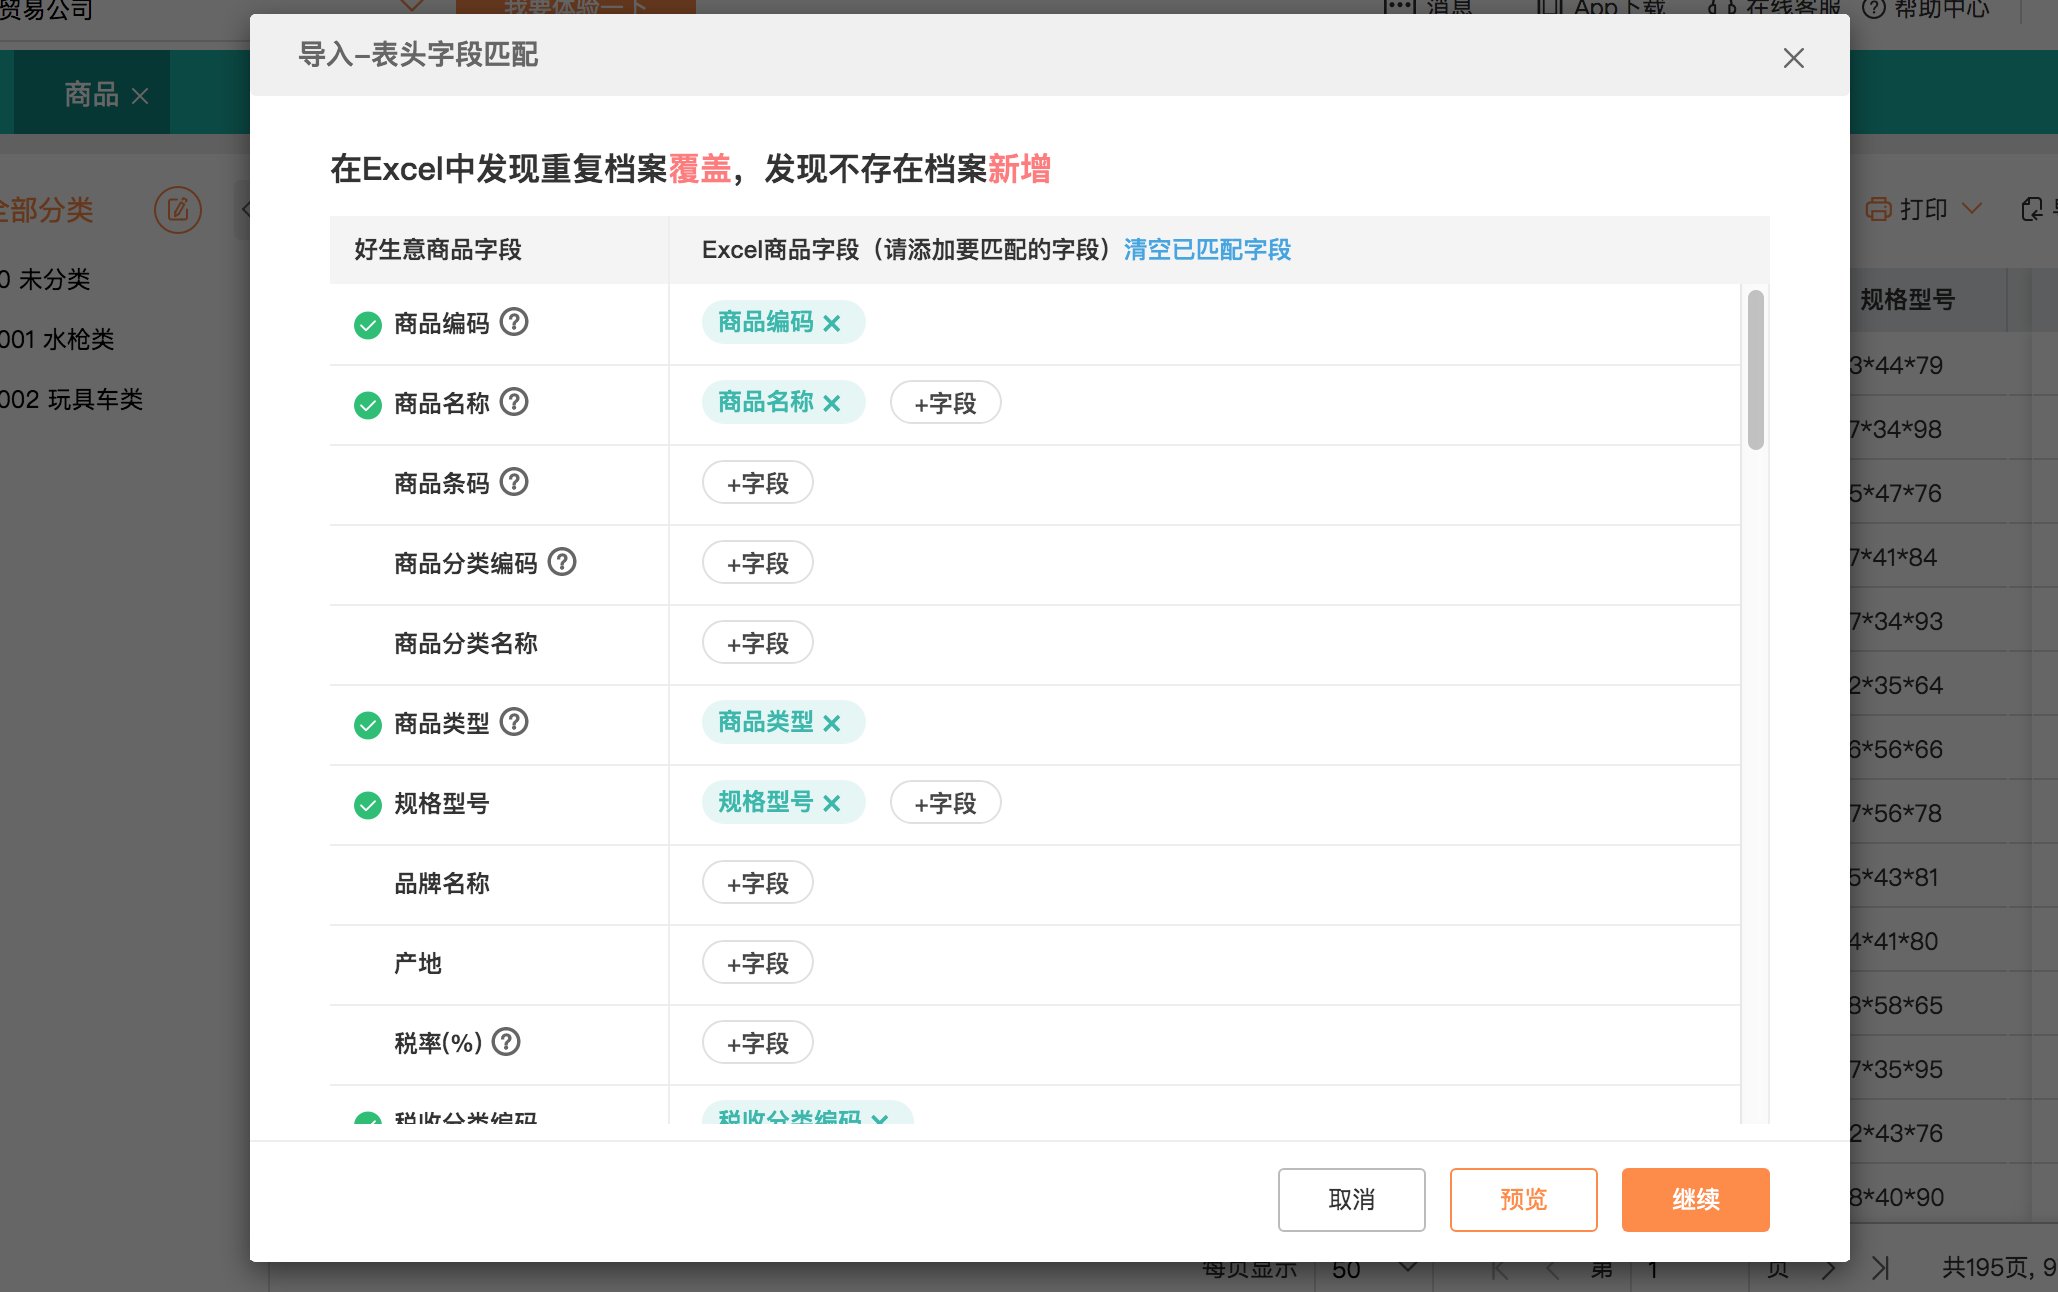Click 规格型号 add extra field button
Screen dimensions: 2058x1292
[945, 804]
